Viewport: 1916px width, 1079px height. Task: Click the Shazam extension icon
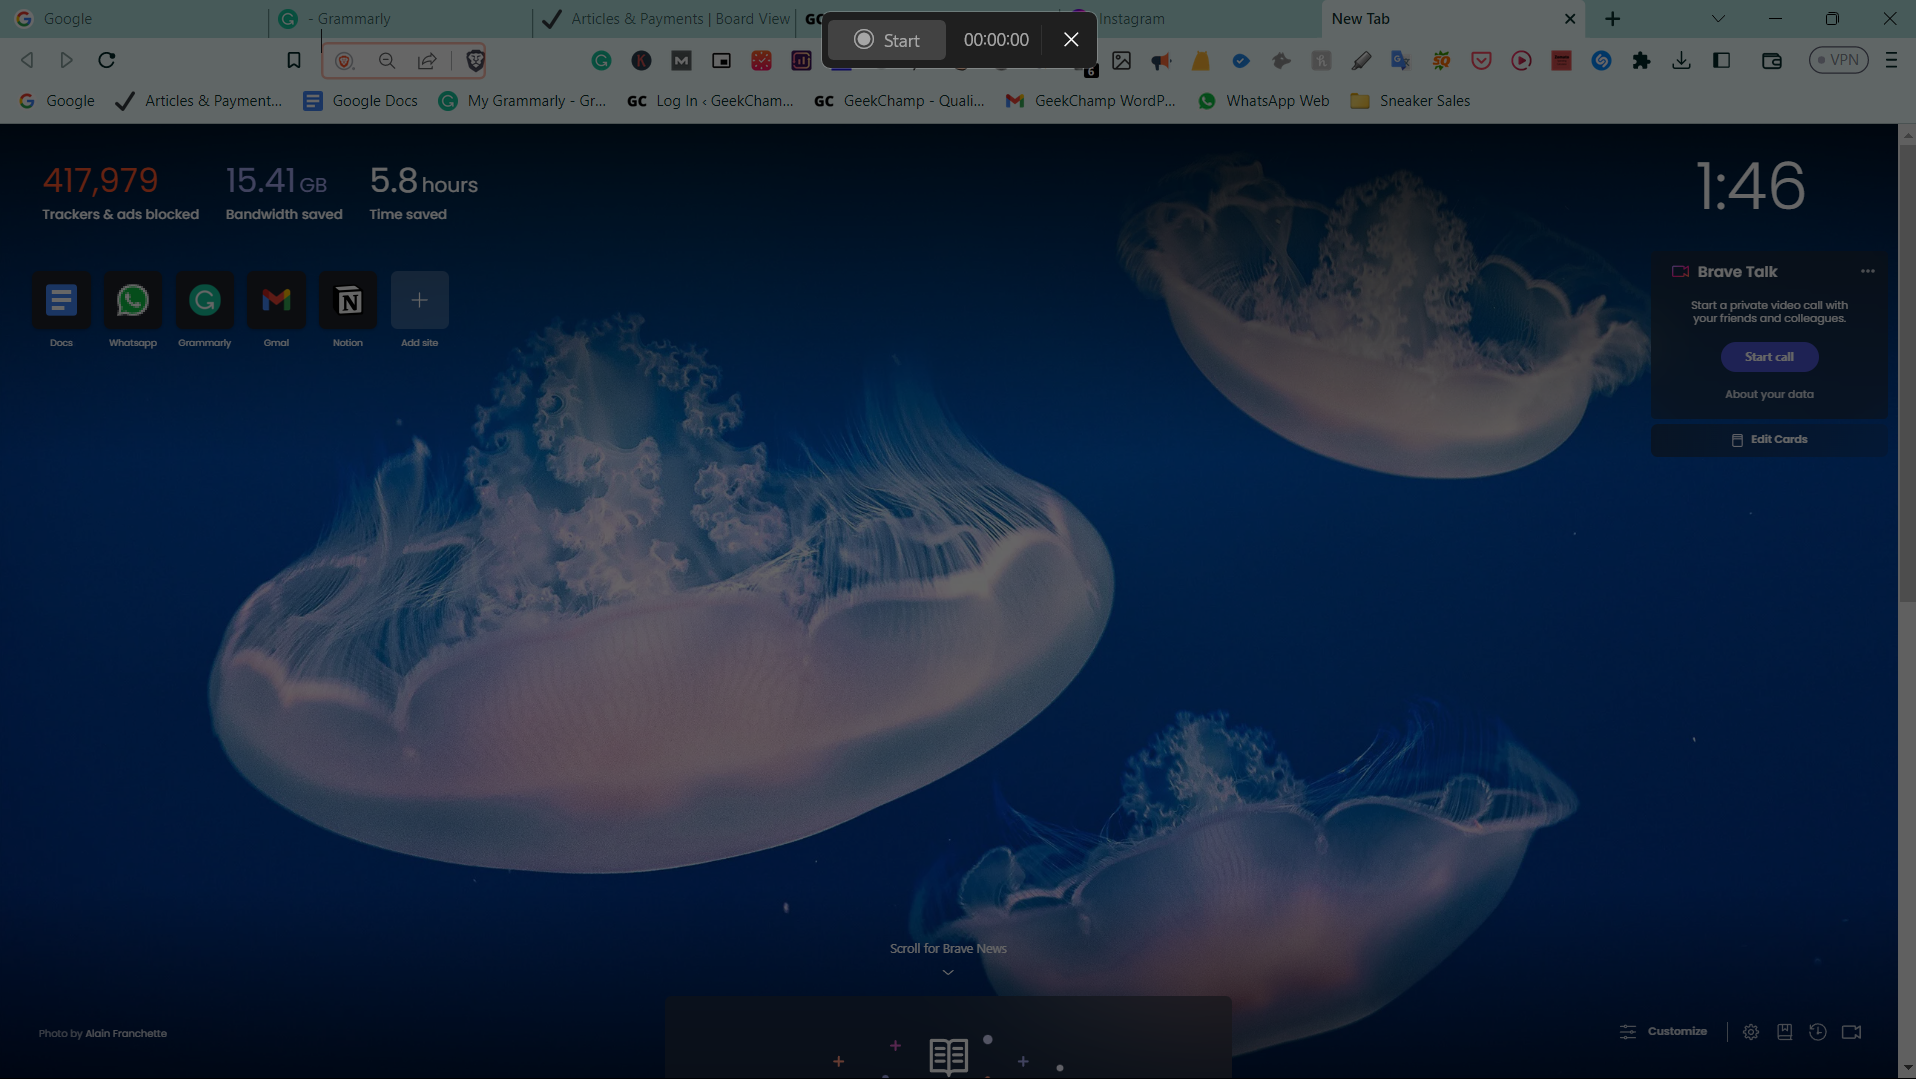coord(1601,60)
